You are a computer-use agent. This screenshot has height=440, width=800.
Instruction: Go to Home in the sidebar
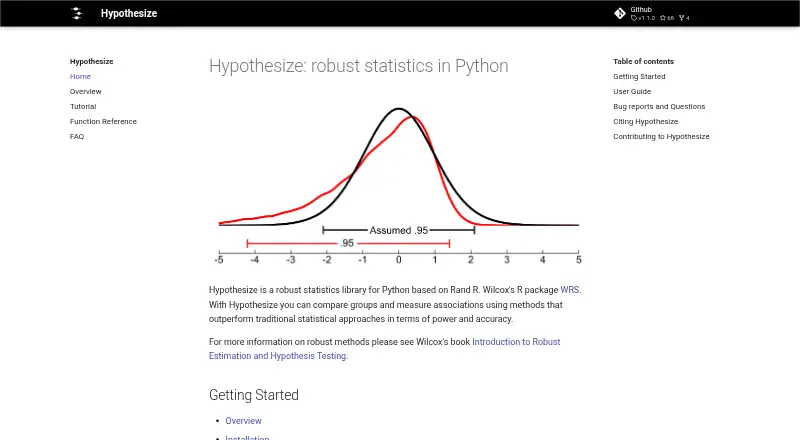coord(80,77)
